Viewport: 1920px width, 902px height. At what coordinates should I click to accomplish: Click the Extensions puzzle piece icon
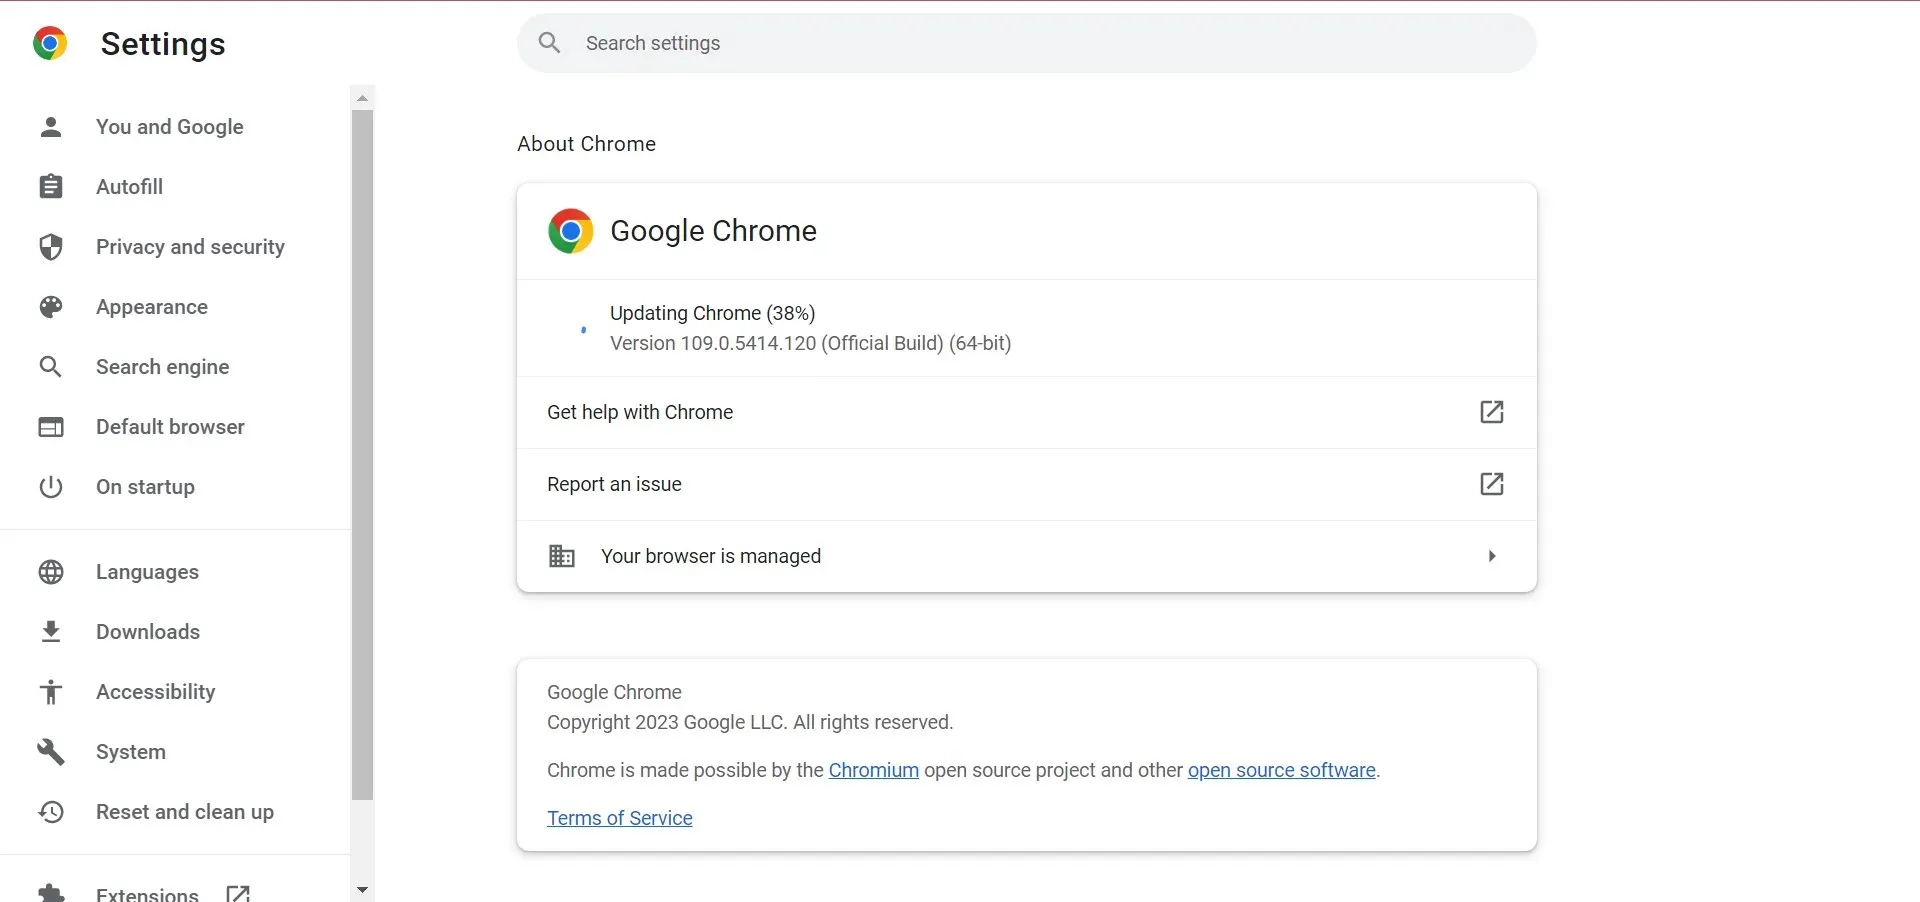click(x=51, y=893)
